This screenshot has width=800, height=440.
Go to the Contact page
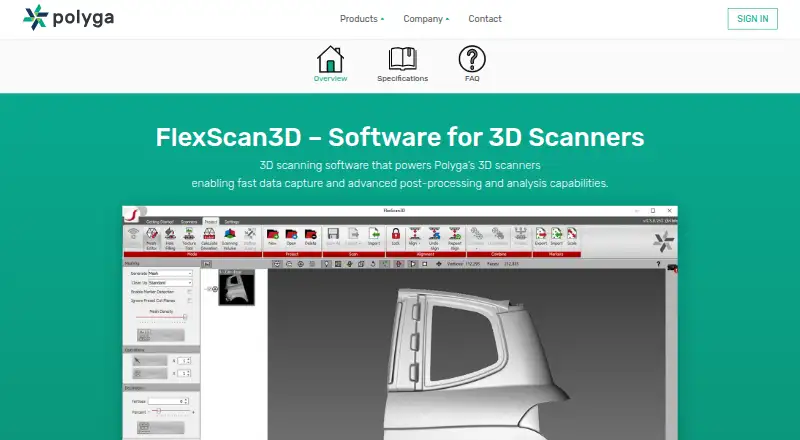coord(485,19)
